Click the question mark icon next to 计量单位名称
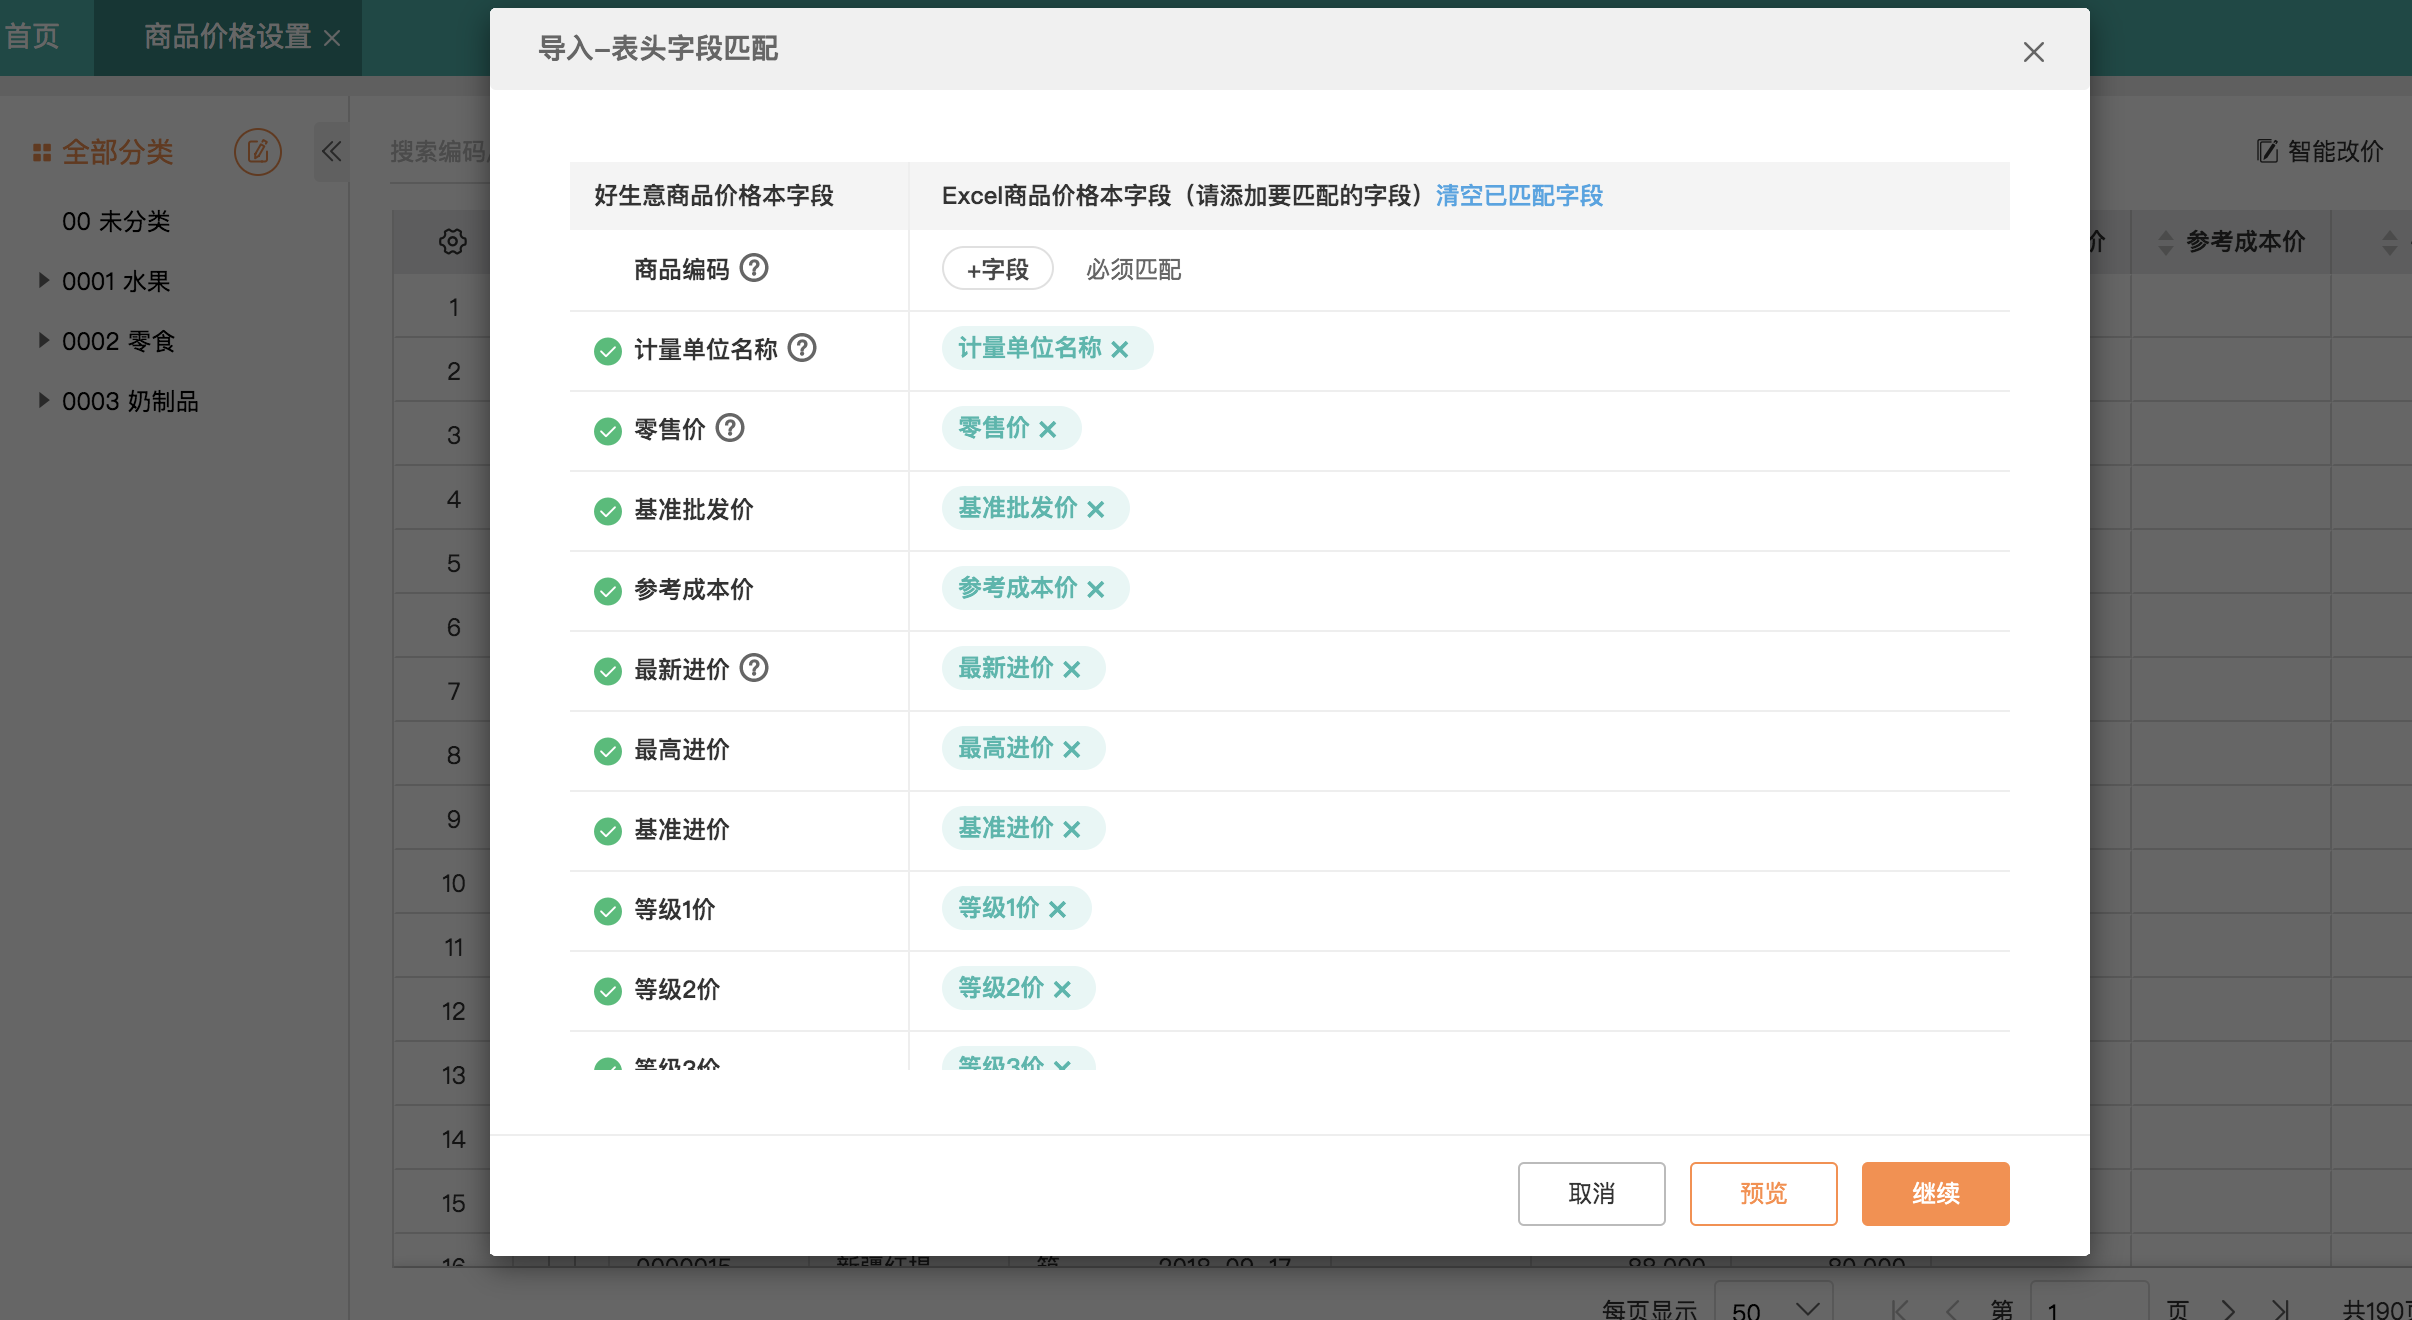The image size is (2412, 1320). click(803, 348)
